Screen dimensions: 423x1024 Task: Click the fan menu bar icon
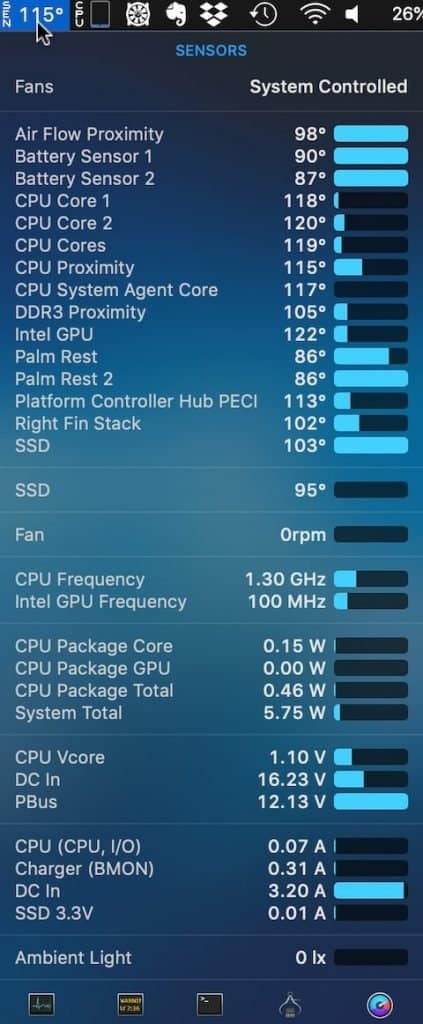[x=138, y=14]
